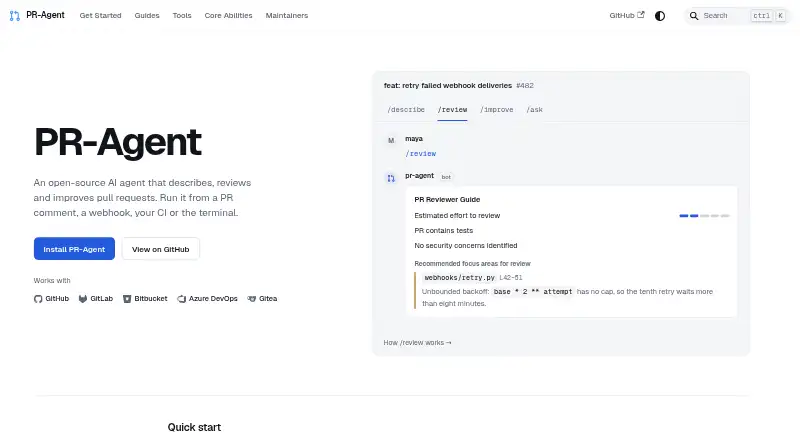800x440 pixels.
Task: Click the Quick start heading
Action: [x=194, y=427]
